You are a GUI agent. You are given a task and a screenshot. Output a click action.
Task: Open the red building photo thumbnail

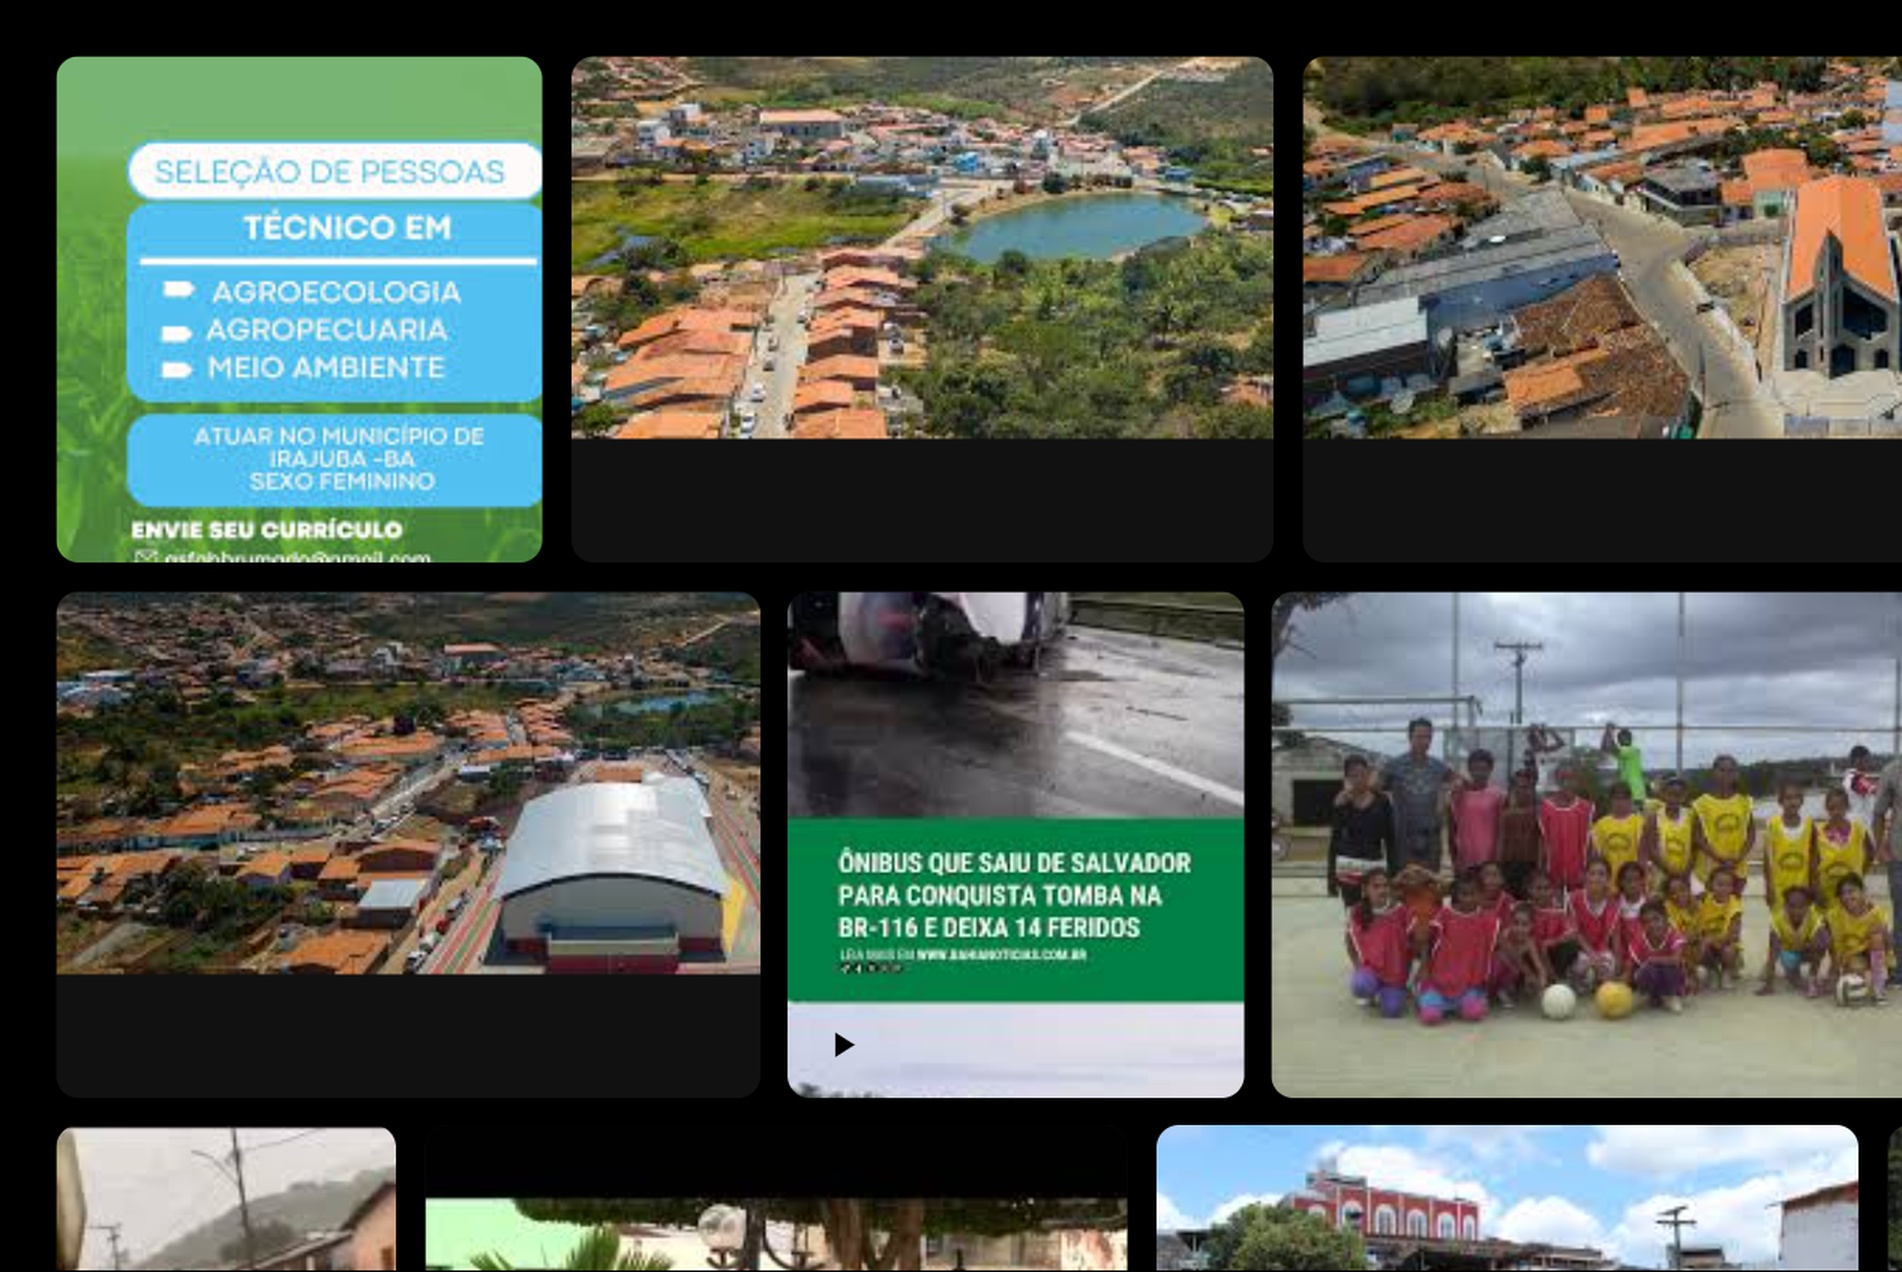click(1506, 1200)
